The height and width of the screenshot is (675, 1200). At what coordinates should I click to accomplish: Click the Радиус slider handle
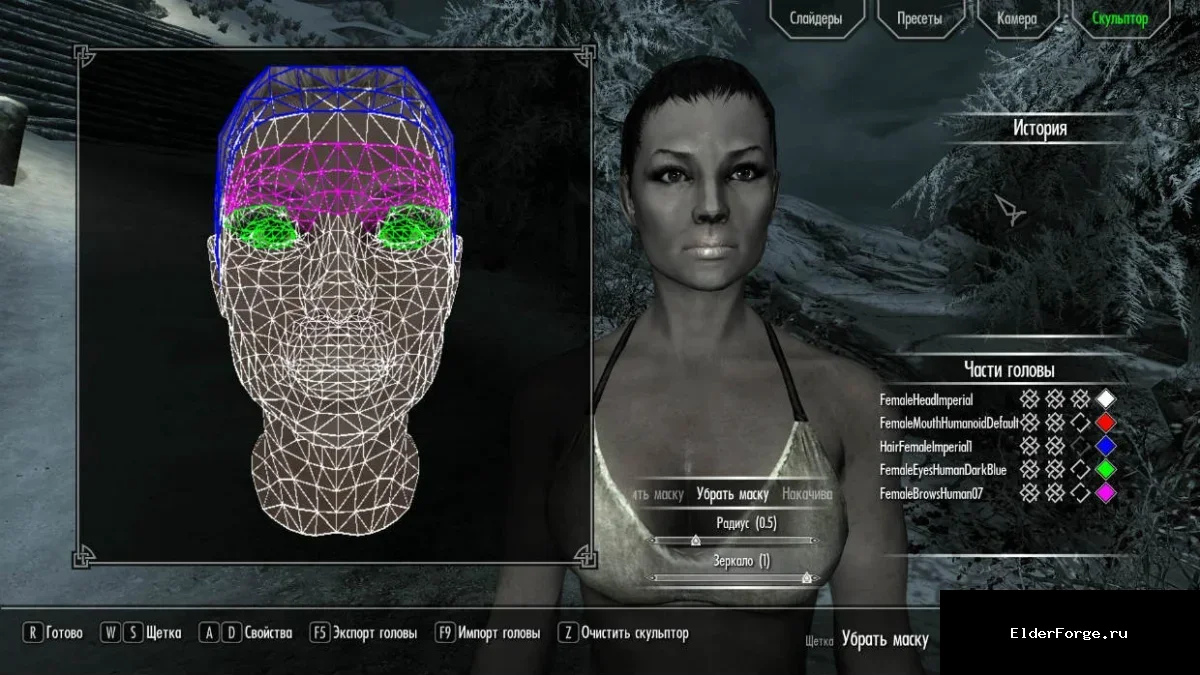[696, 541]
